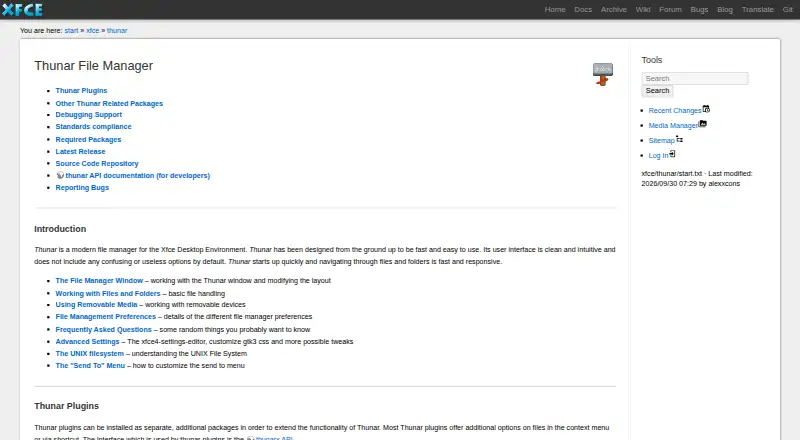The height and width of the screenshot is (440, 800).
Task: Open the Debugging Support link
Action: click(x=89, y=114)
